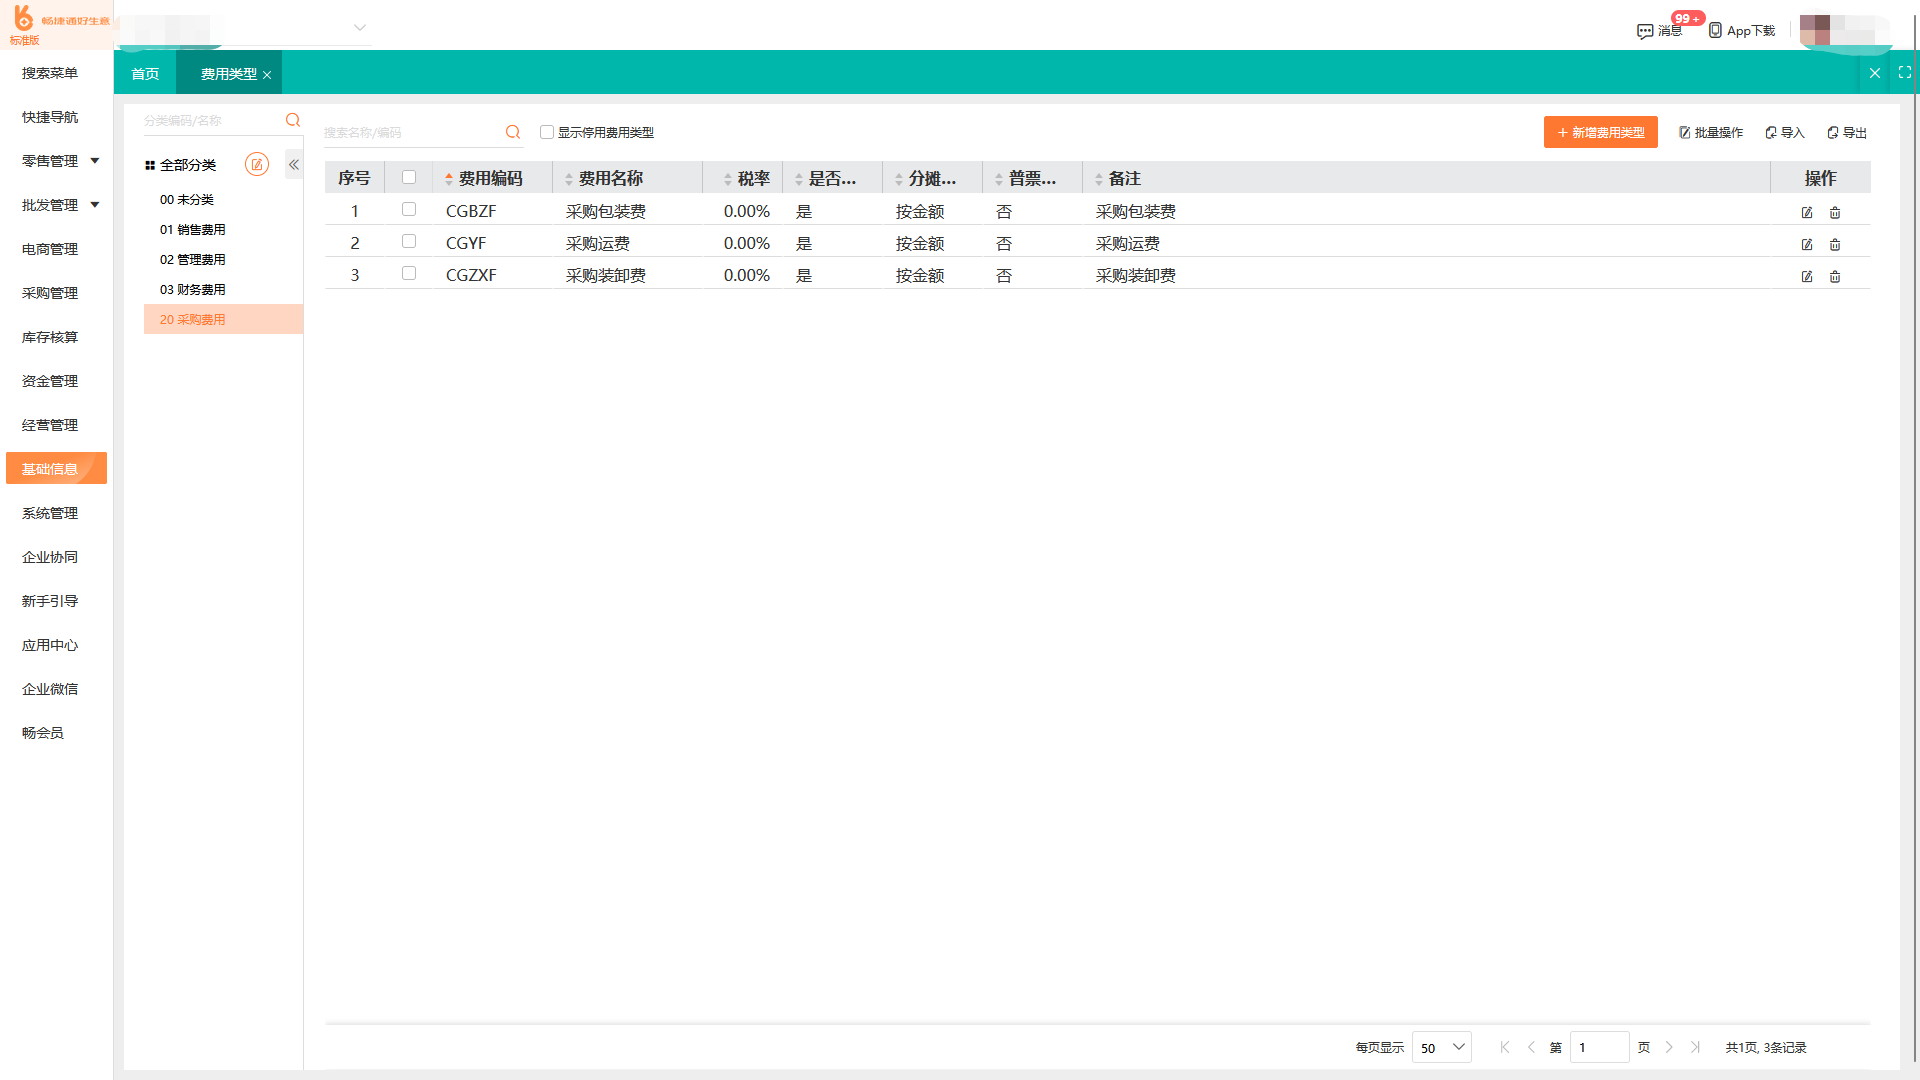Click the 新增费用类型 button
The width and height of the screenshot is (1920, 1080).
point(1600,131)
